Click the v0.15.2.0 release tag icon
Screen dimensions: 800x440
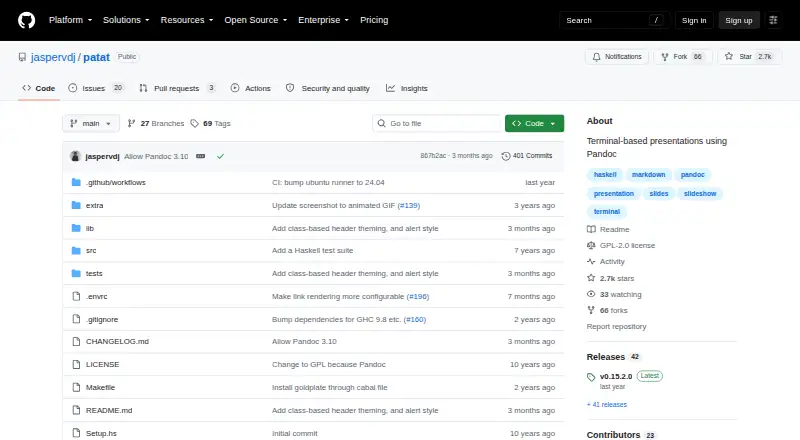point(591,377)
